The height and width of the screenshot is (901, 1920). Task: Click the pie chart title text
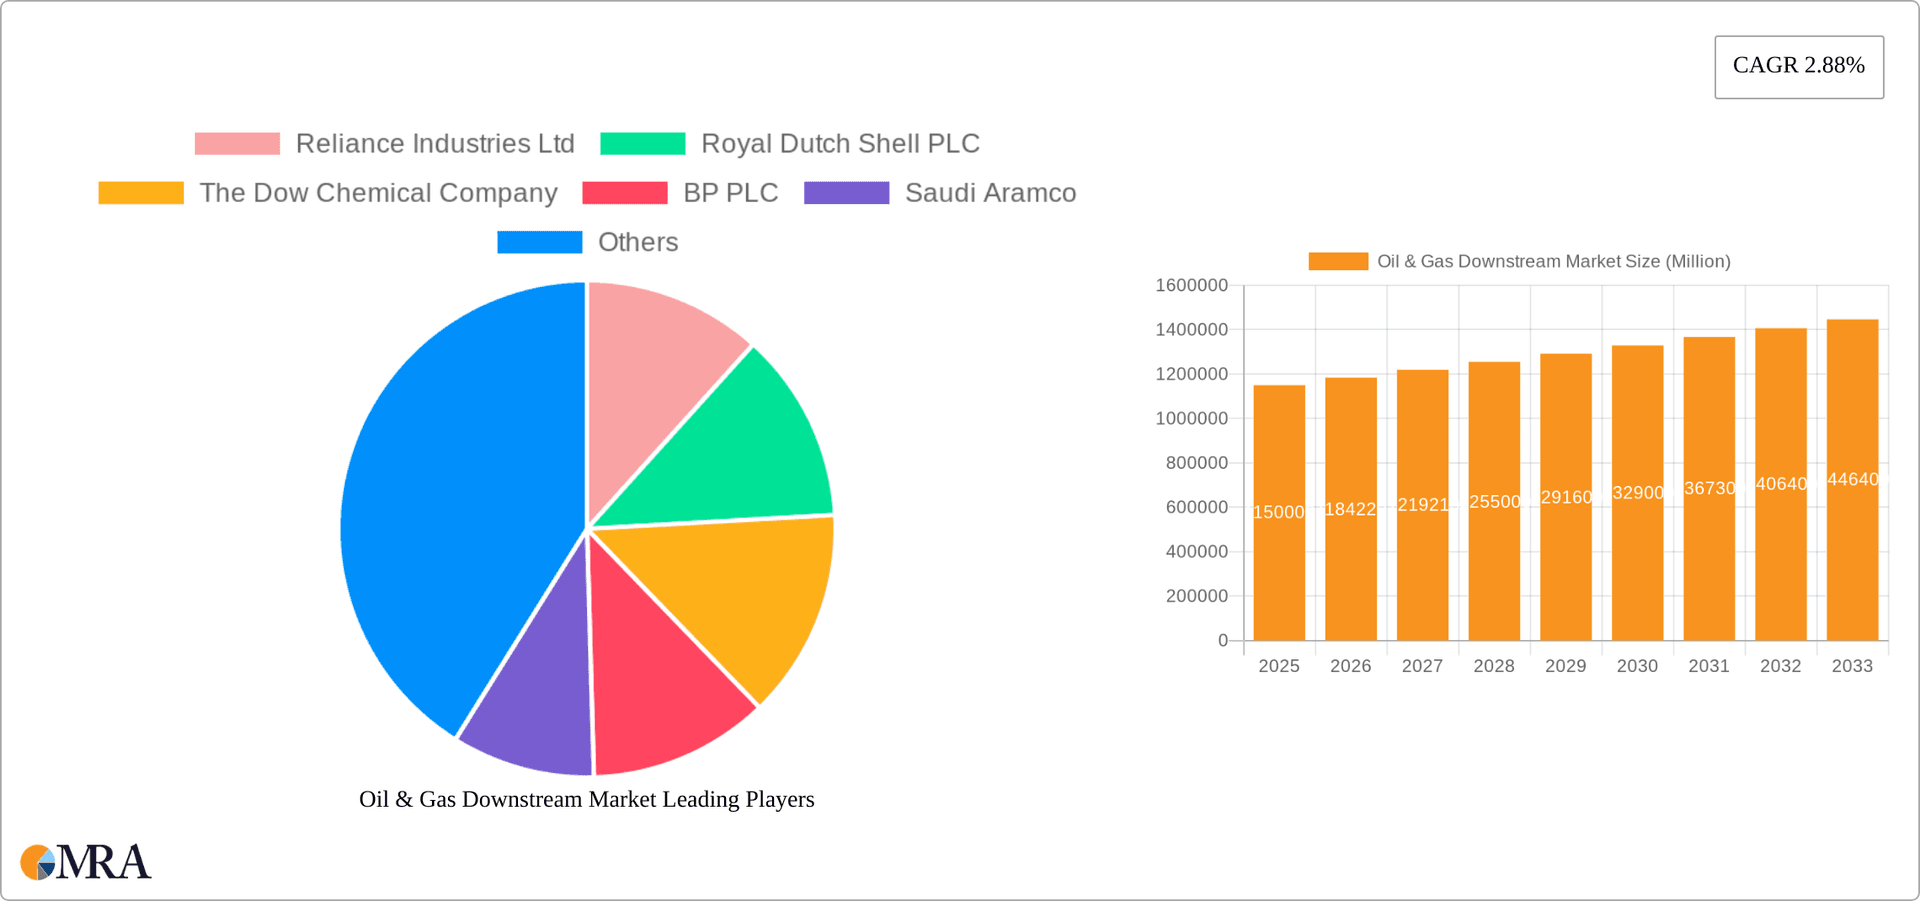(587, 799)
